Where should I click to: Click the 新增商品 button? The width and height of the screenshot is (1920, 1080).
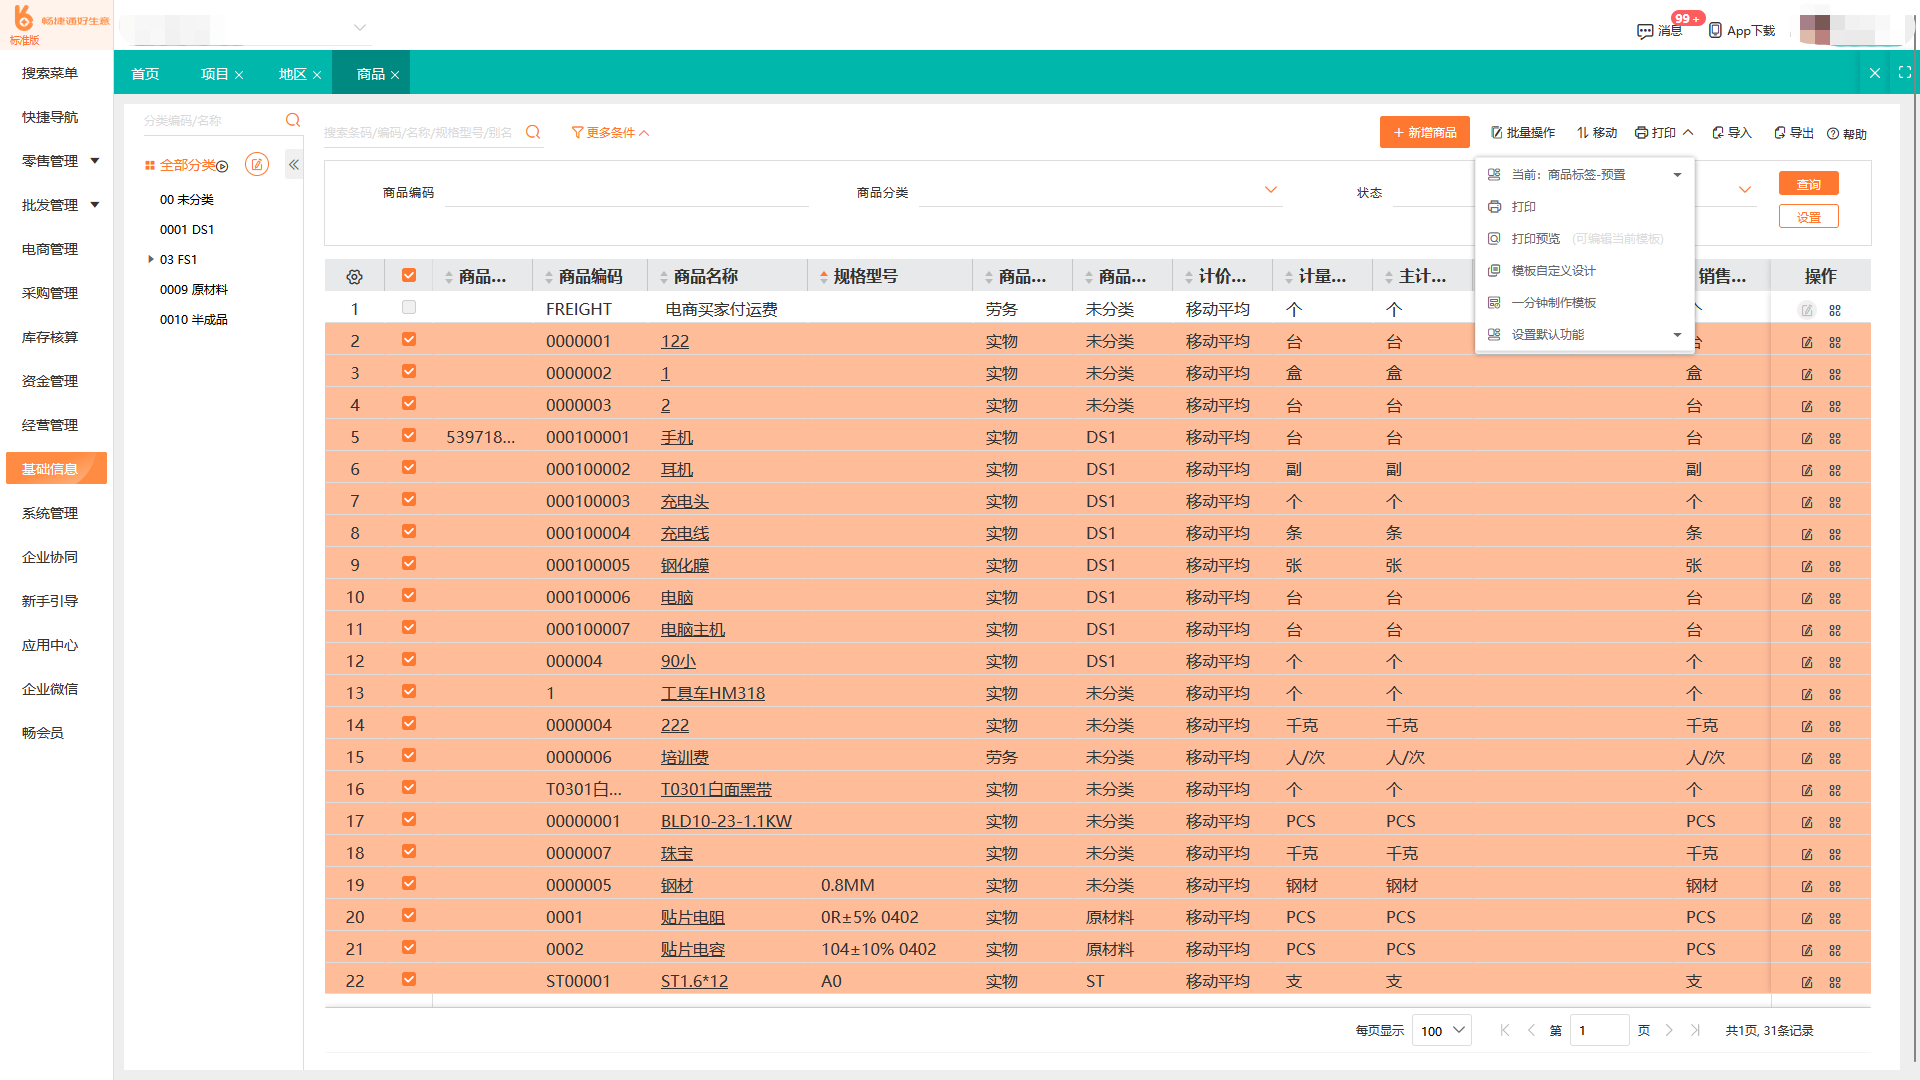[1424, 132]
